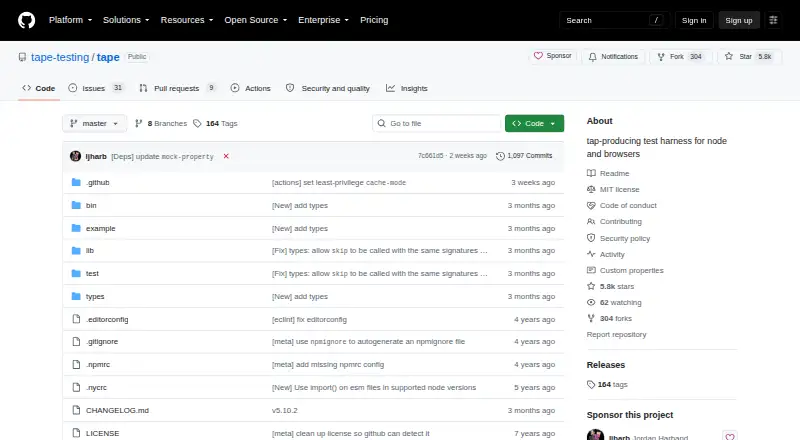This screenshot has width=800, height=440.
Task: Open ljharb's avatar on latest commit
Action: 76,156
